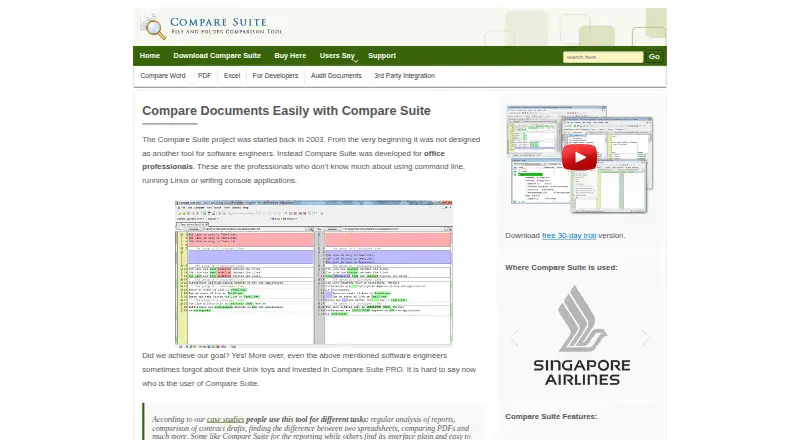Open Download Compare Suite page
The image size is (800, 440).
[217, 56]
